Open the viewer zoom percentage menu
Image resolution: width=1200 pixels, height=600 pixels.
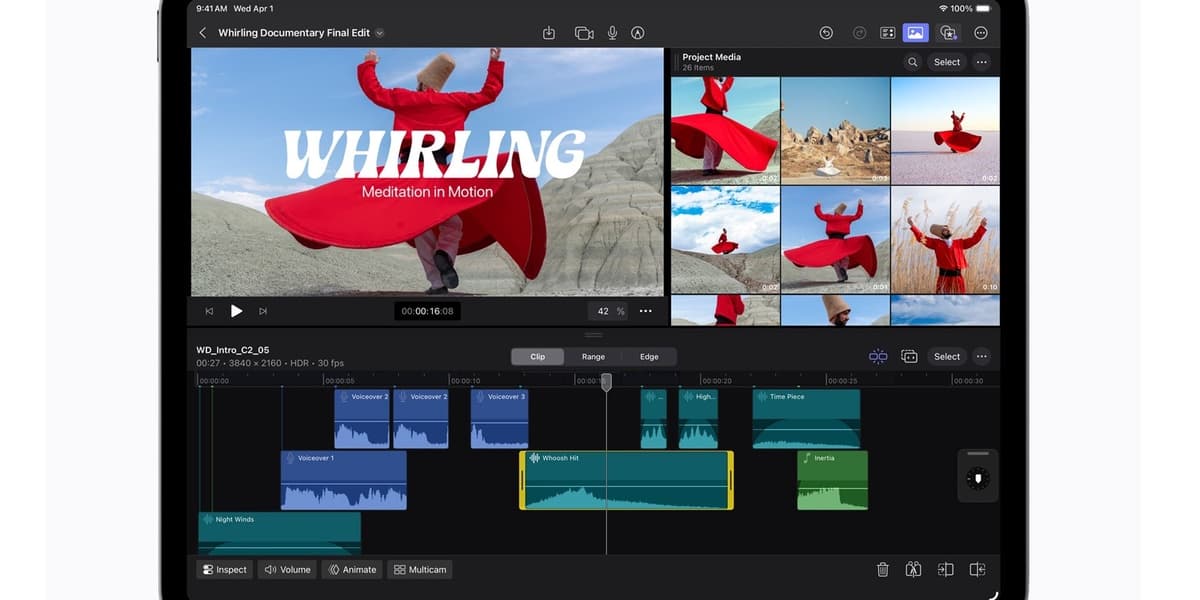click(609, 311)
